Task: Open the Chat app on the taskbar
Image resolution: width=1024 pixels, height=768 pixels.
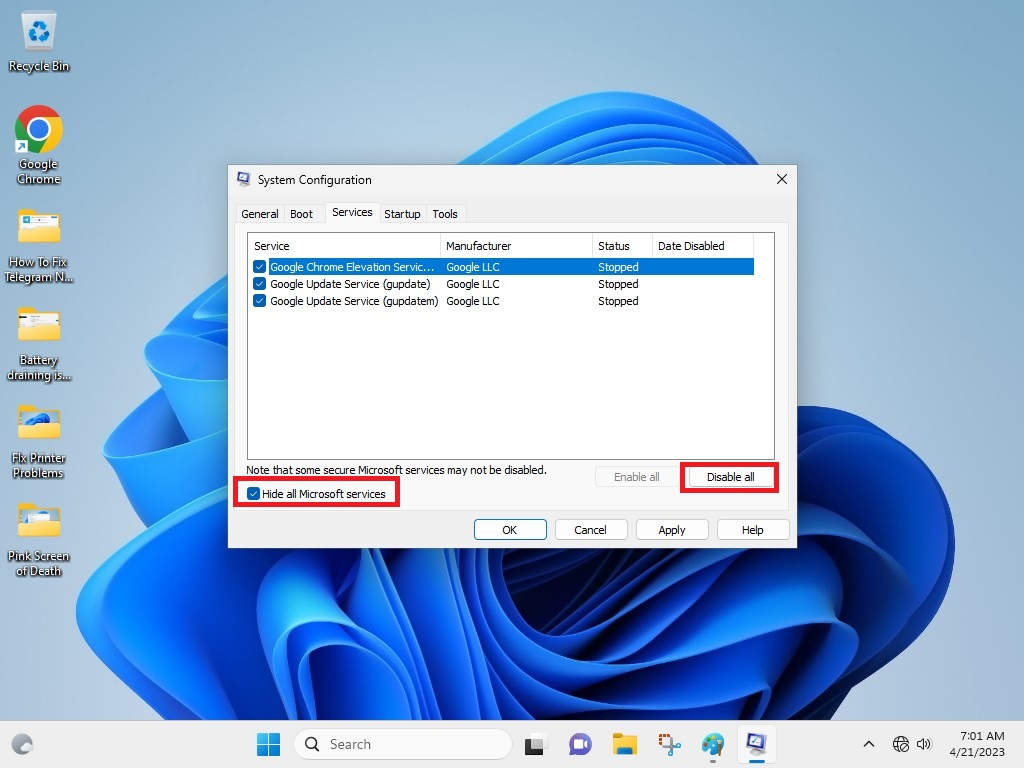Action: click(579, 744)
